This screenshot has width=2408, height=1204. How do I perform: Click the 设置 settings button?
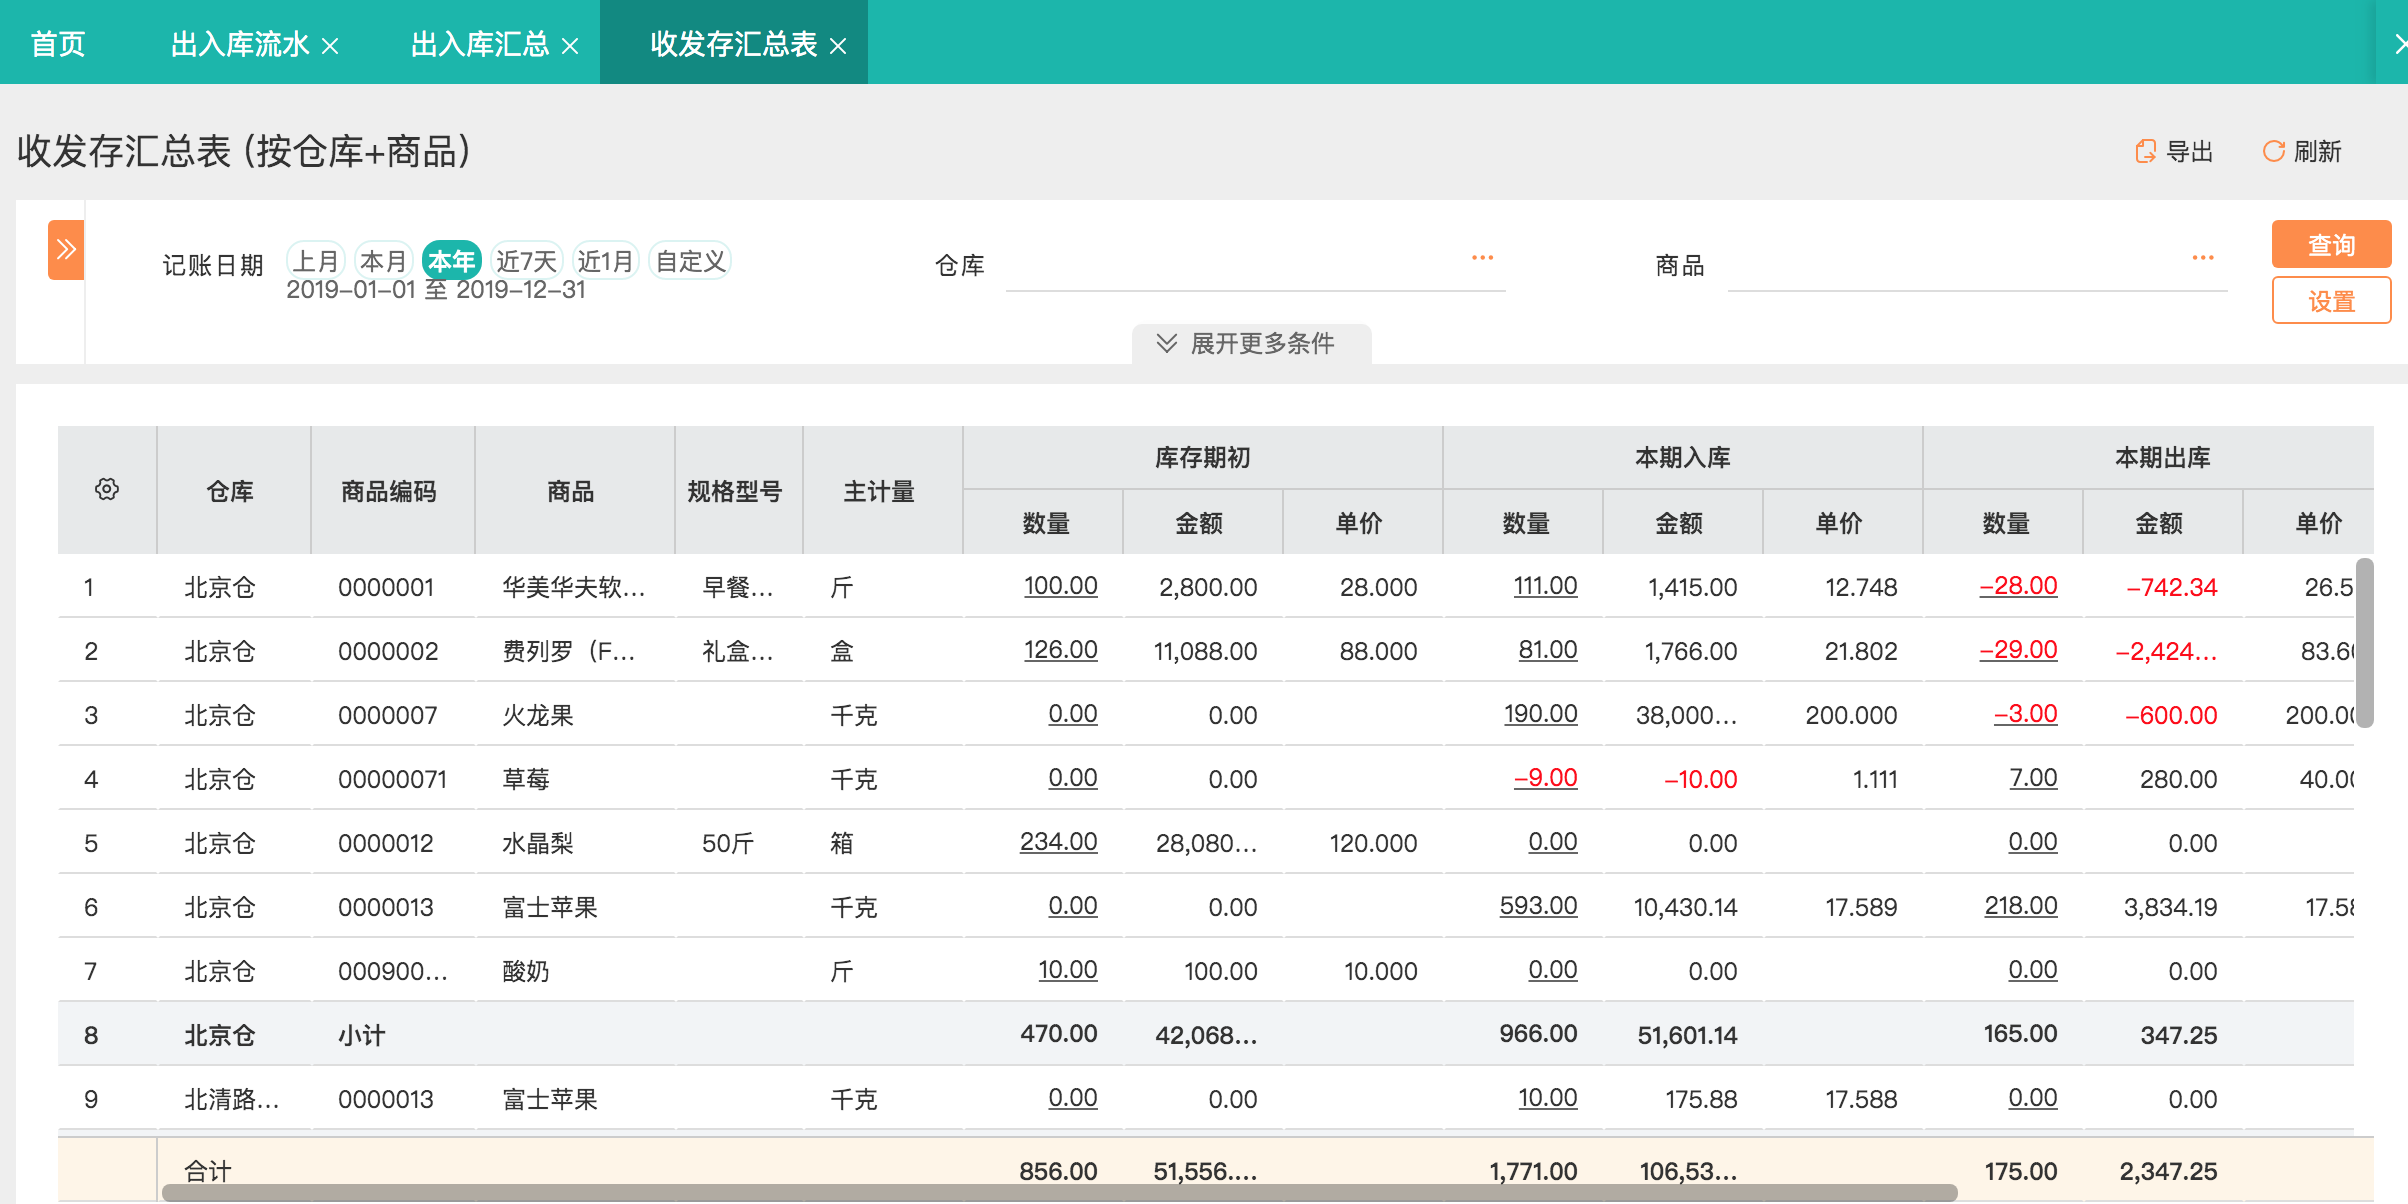point(2330,298)
